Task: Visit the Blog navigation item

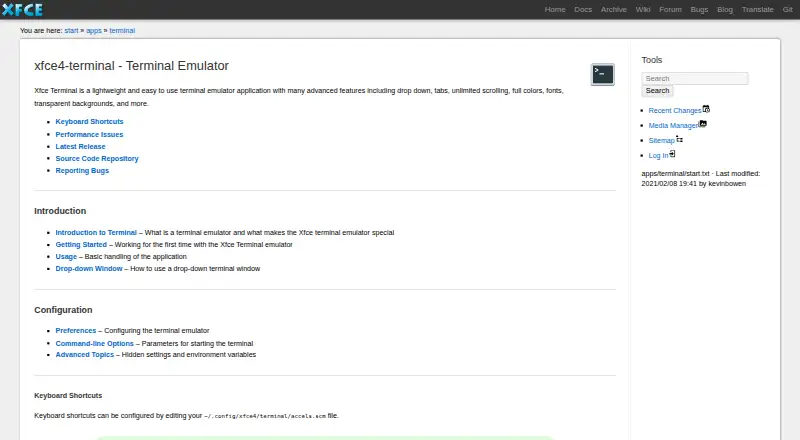Action: click(x=724, y=10)
